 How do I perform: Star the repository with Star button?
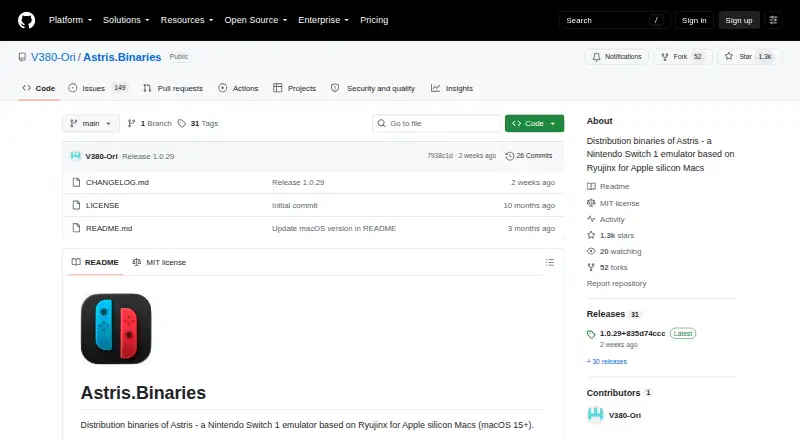[748, 57]
